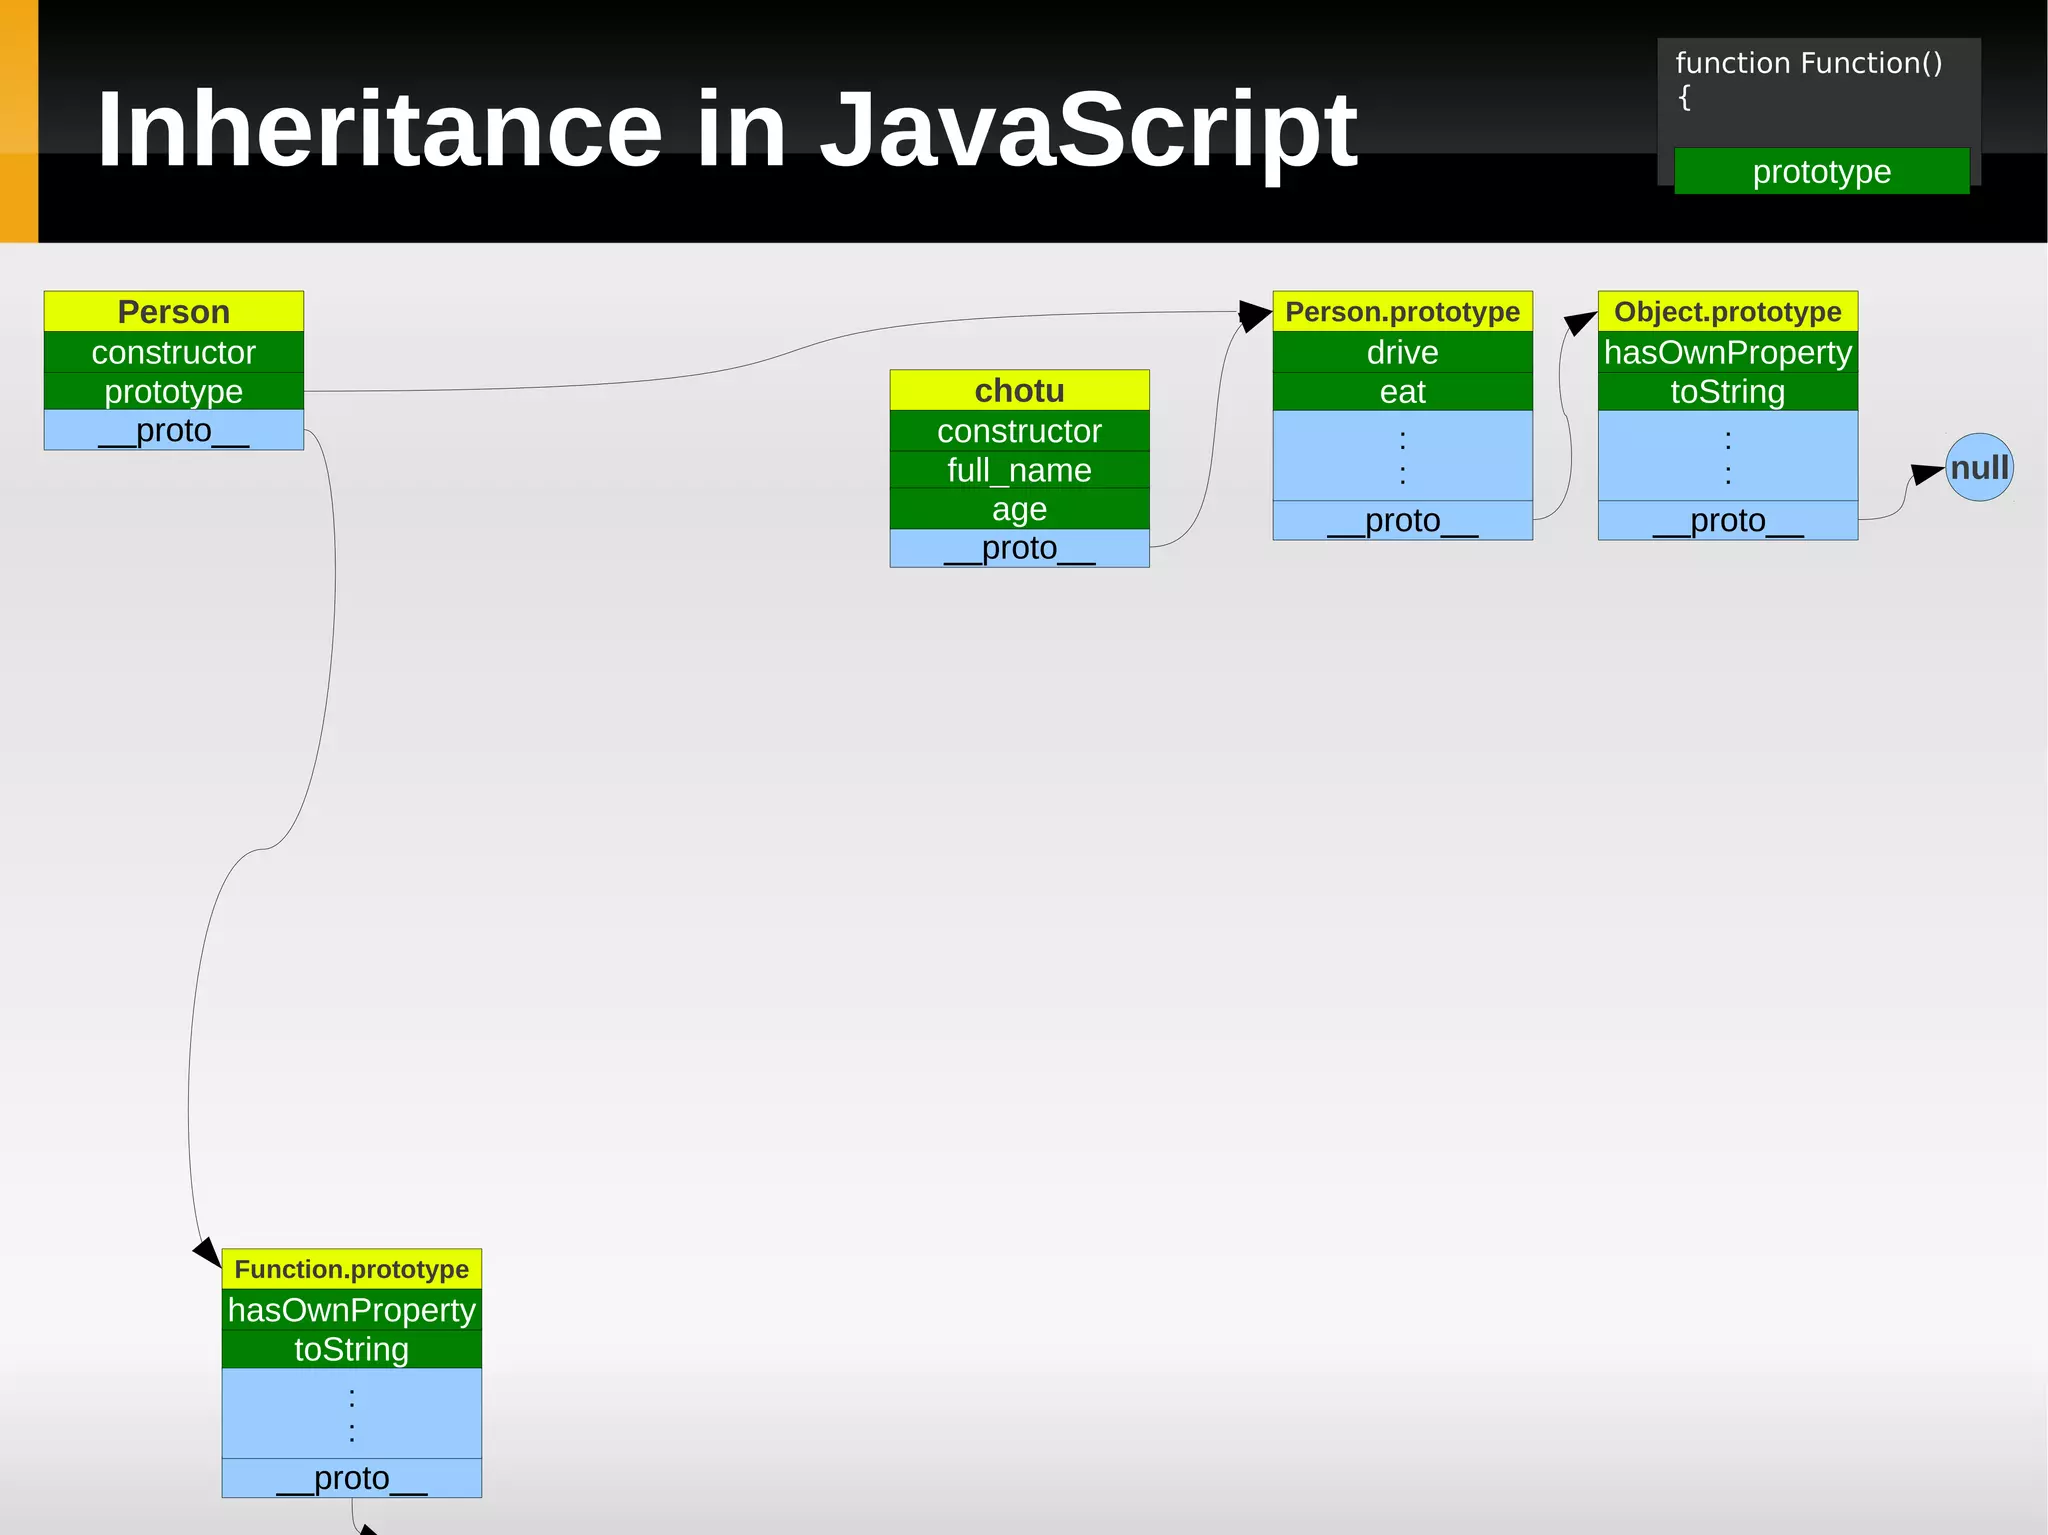The width and height of the screenshot is (2048, 1535).
Task: Click the full_name row in chotu
Action: pos(1019,470)
